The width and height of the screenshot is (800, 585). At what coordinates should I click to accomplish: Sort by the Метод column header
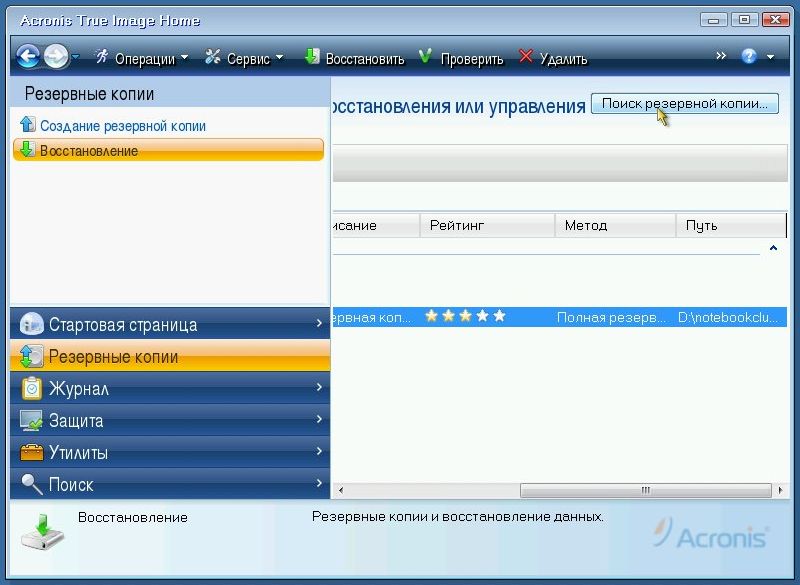[x=615, y=225]
